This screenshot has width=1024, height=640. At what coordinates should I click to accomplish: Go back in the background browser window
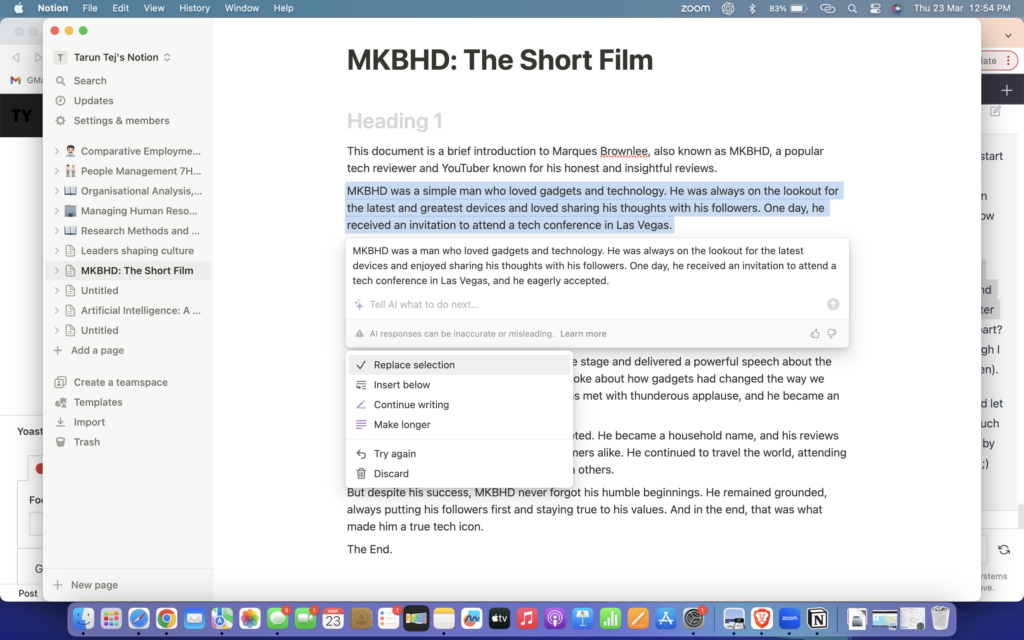(x=16, y=57)
